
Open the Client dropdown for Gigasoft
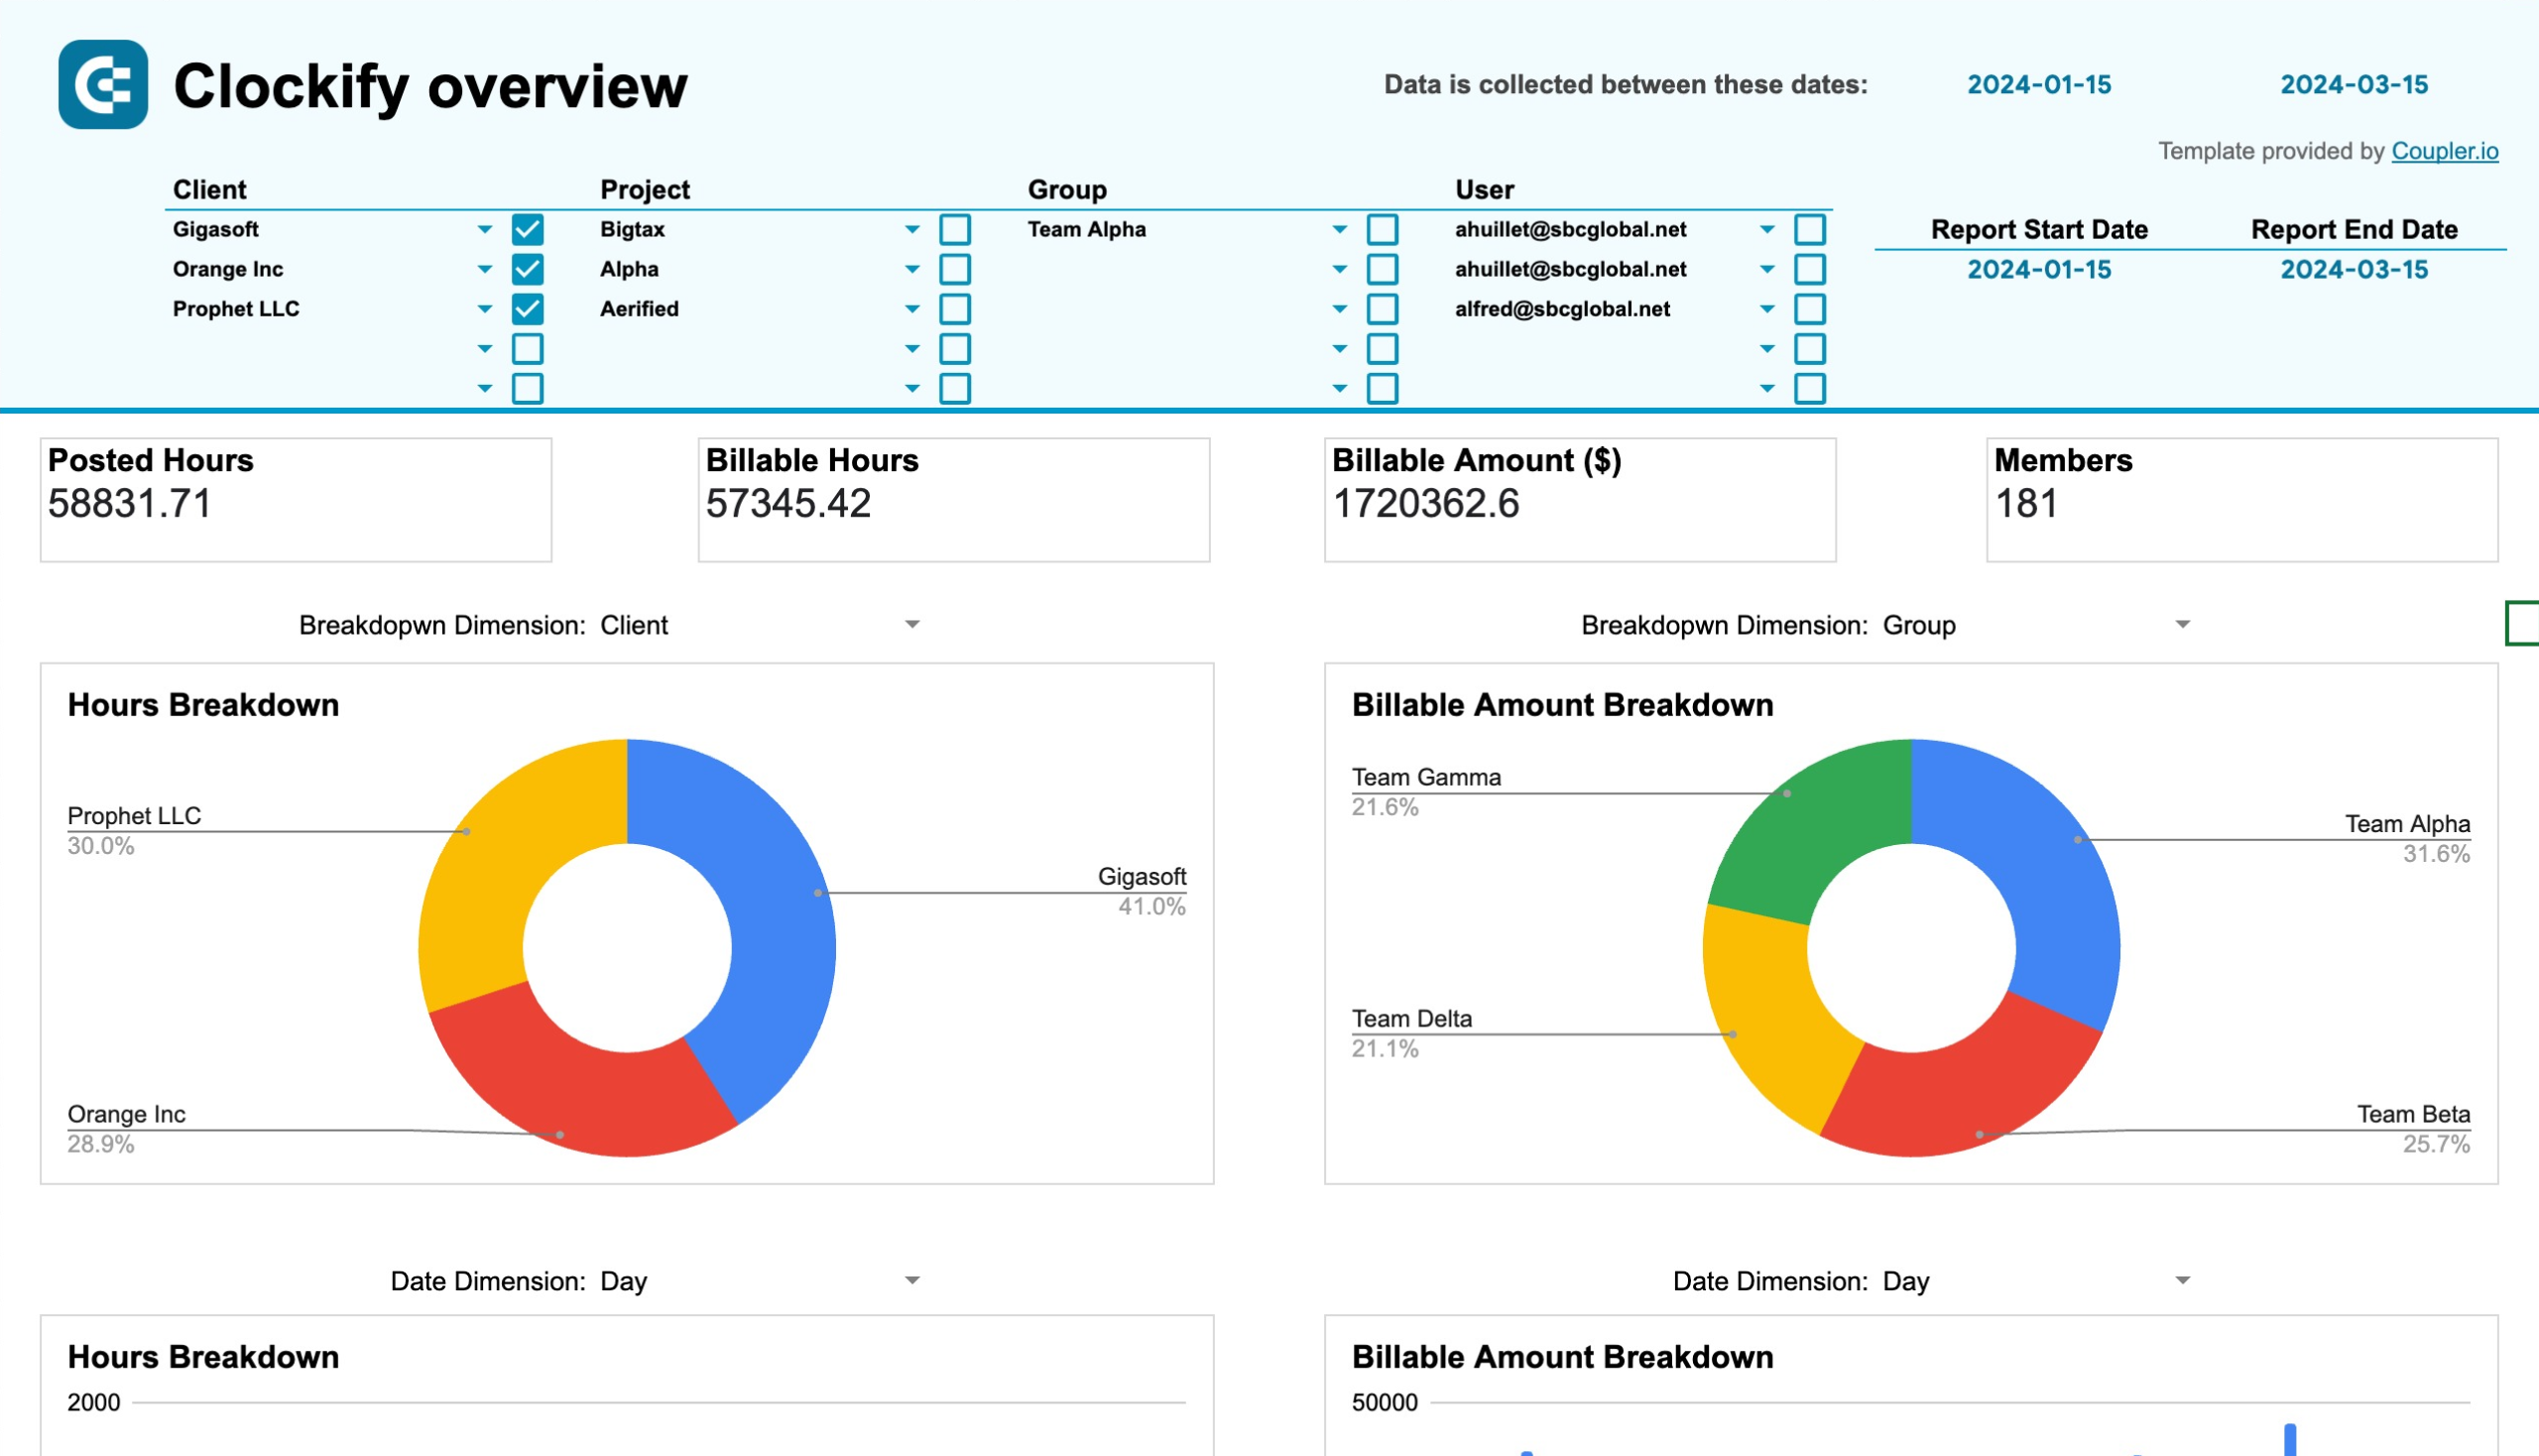click(485, 228)
